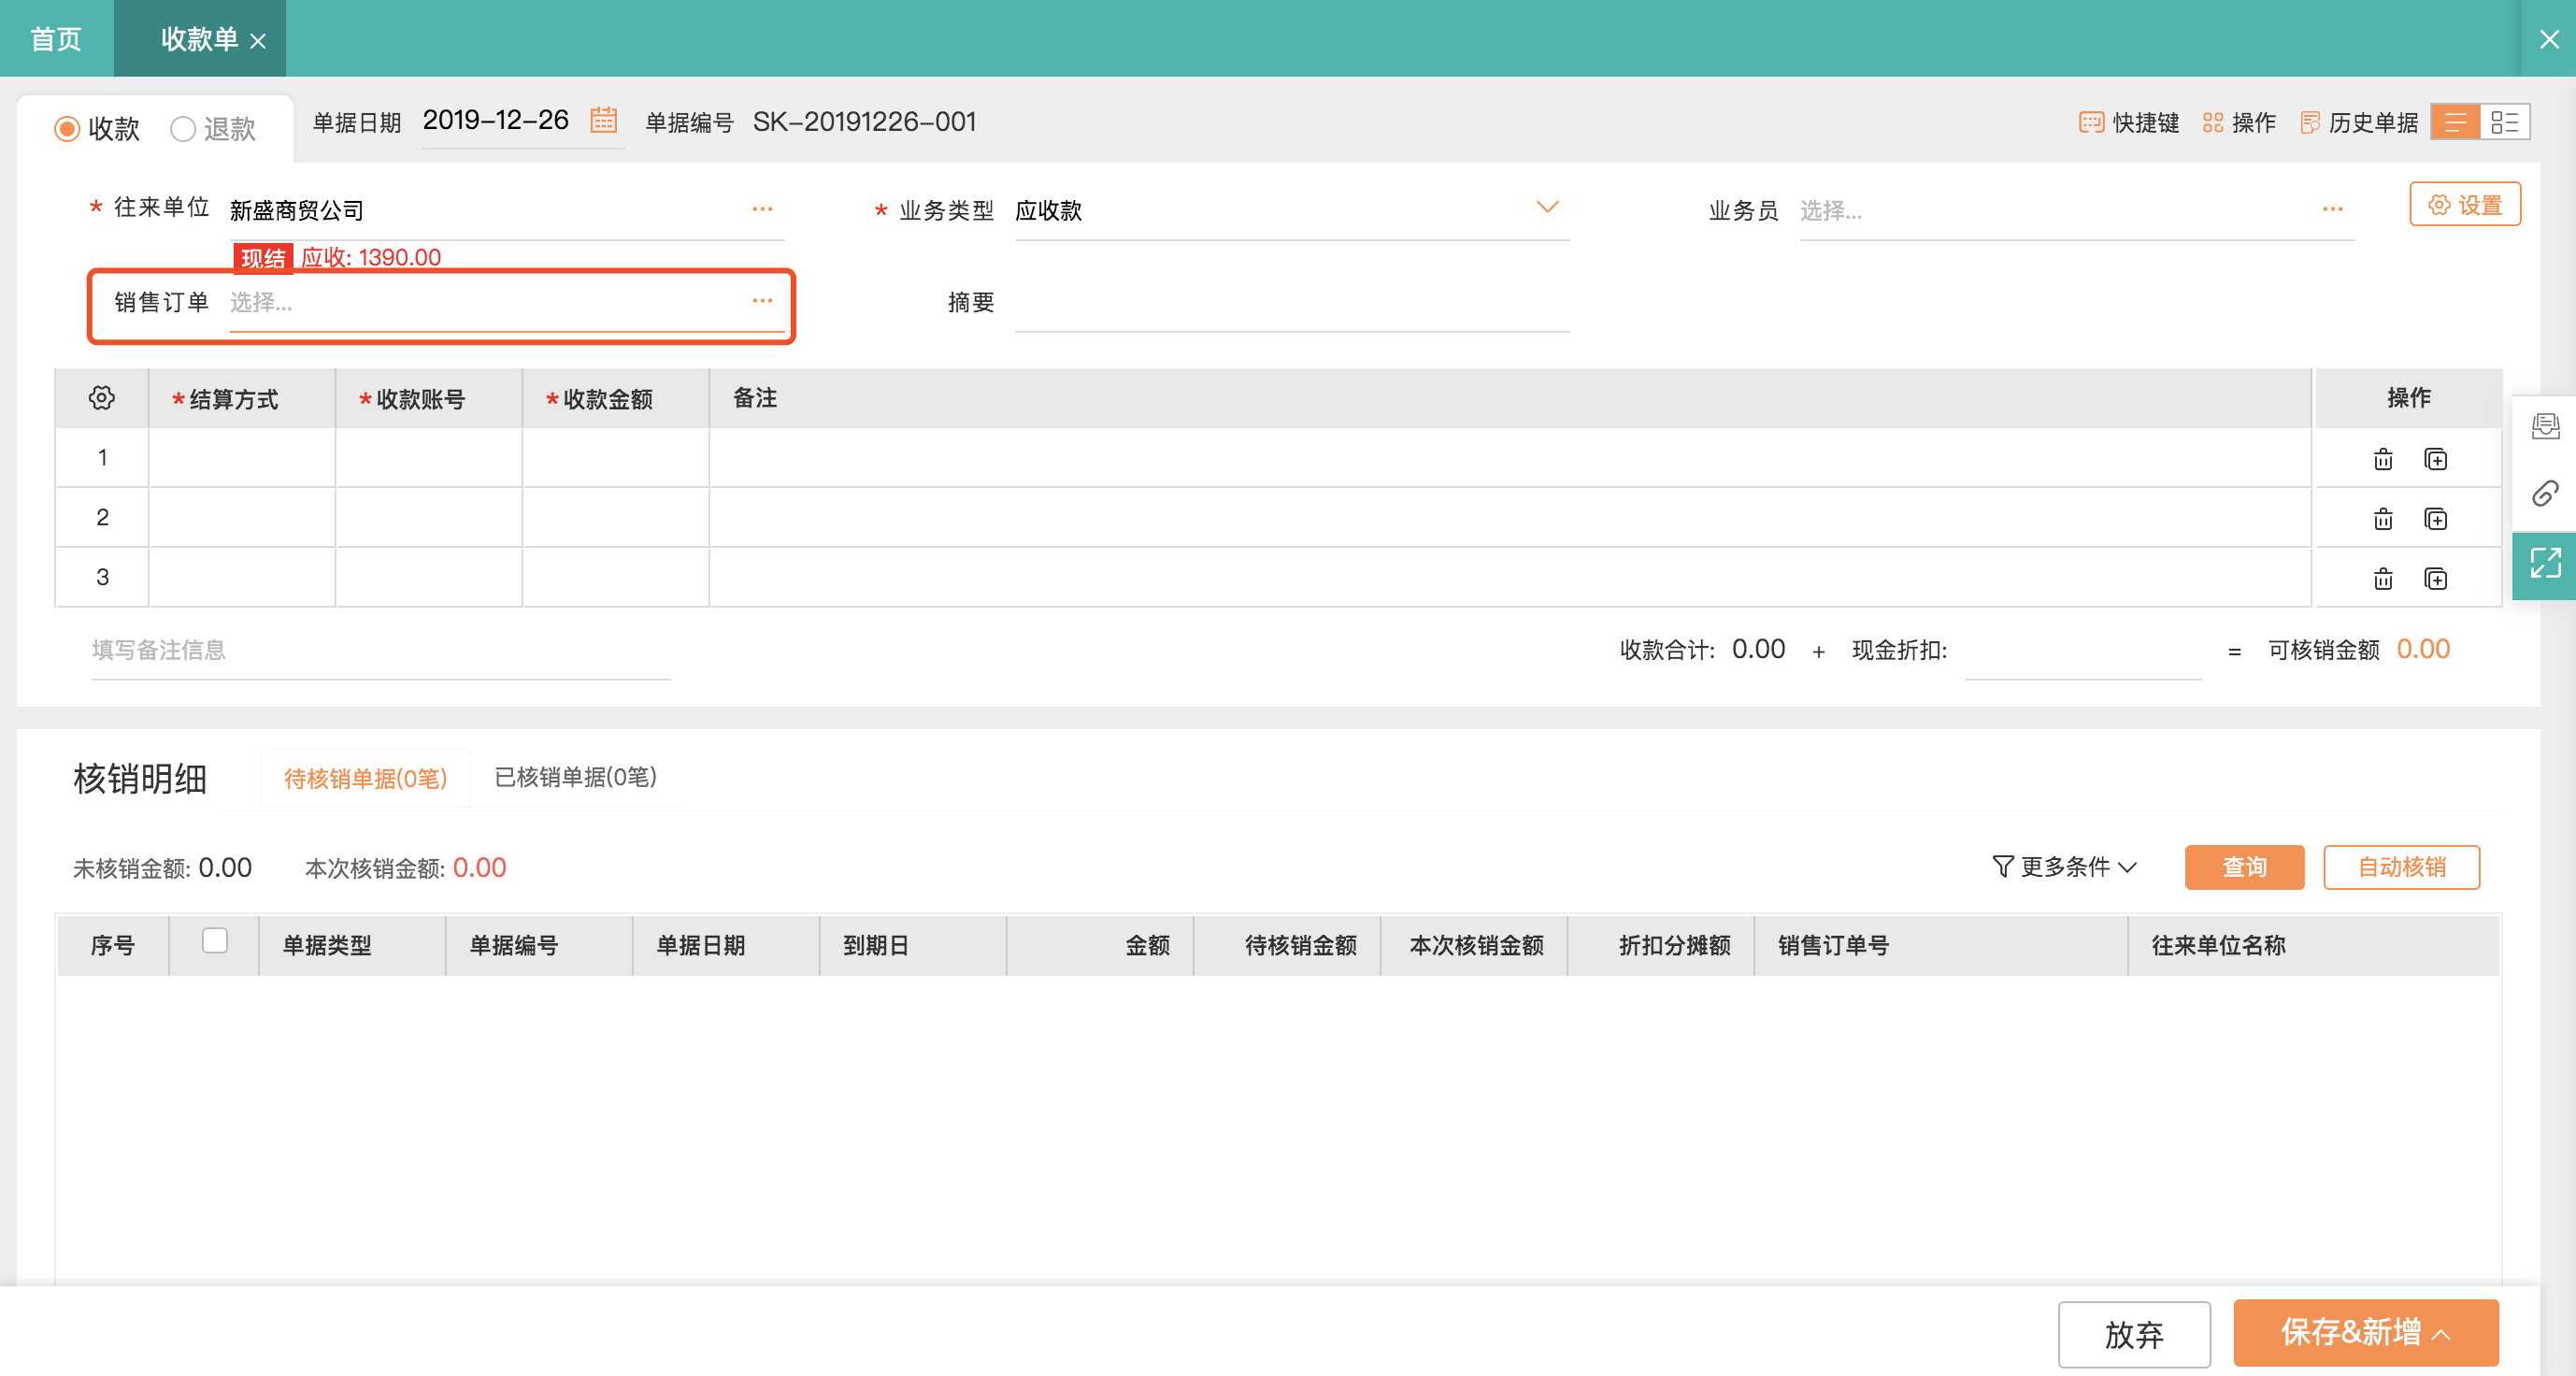Open 待核销单据 tab in reconciliation details
This screenshot has width=2576, height=1376.
click(x=358, y=779)
